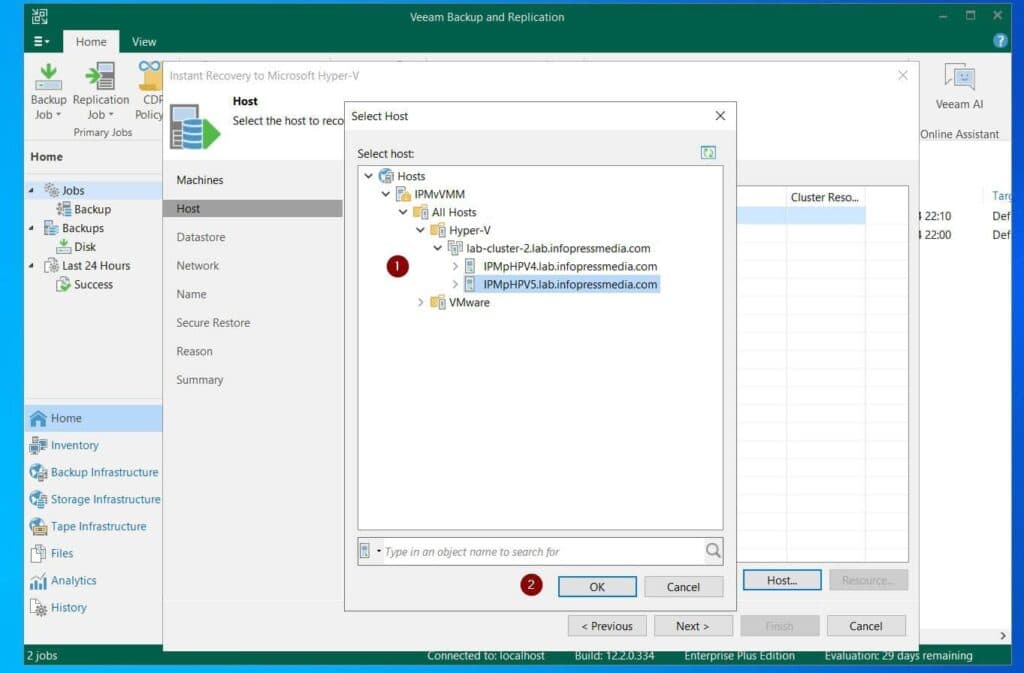Click the Tape Infrastructure icon
Image resolution: width=1024 pixels, height=673 pixels.
tap(39, 526)
